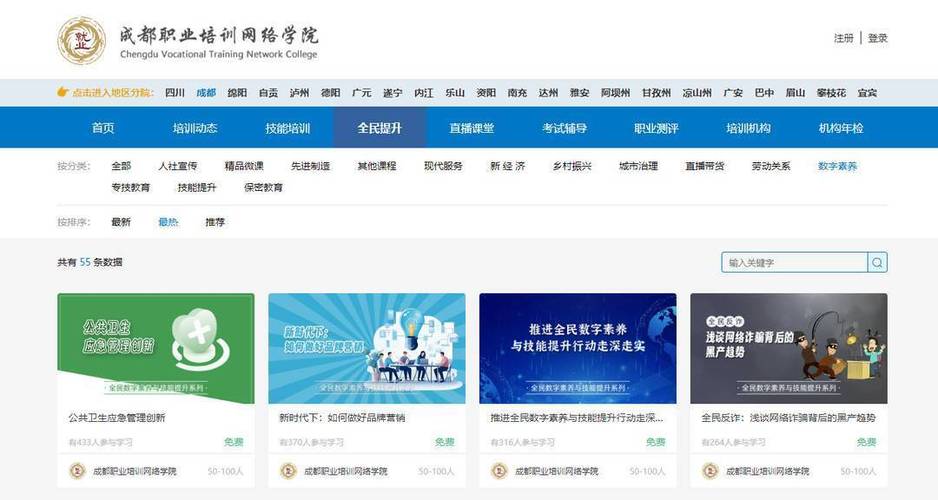
Task: Click the 注册 link at top right
Action: tap(844, 38)
